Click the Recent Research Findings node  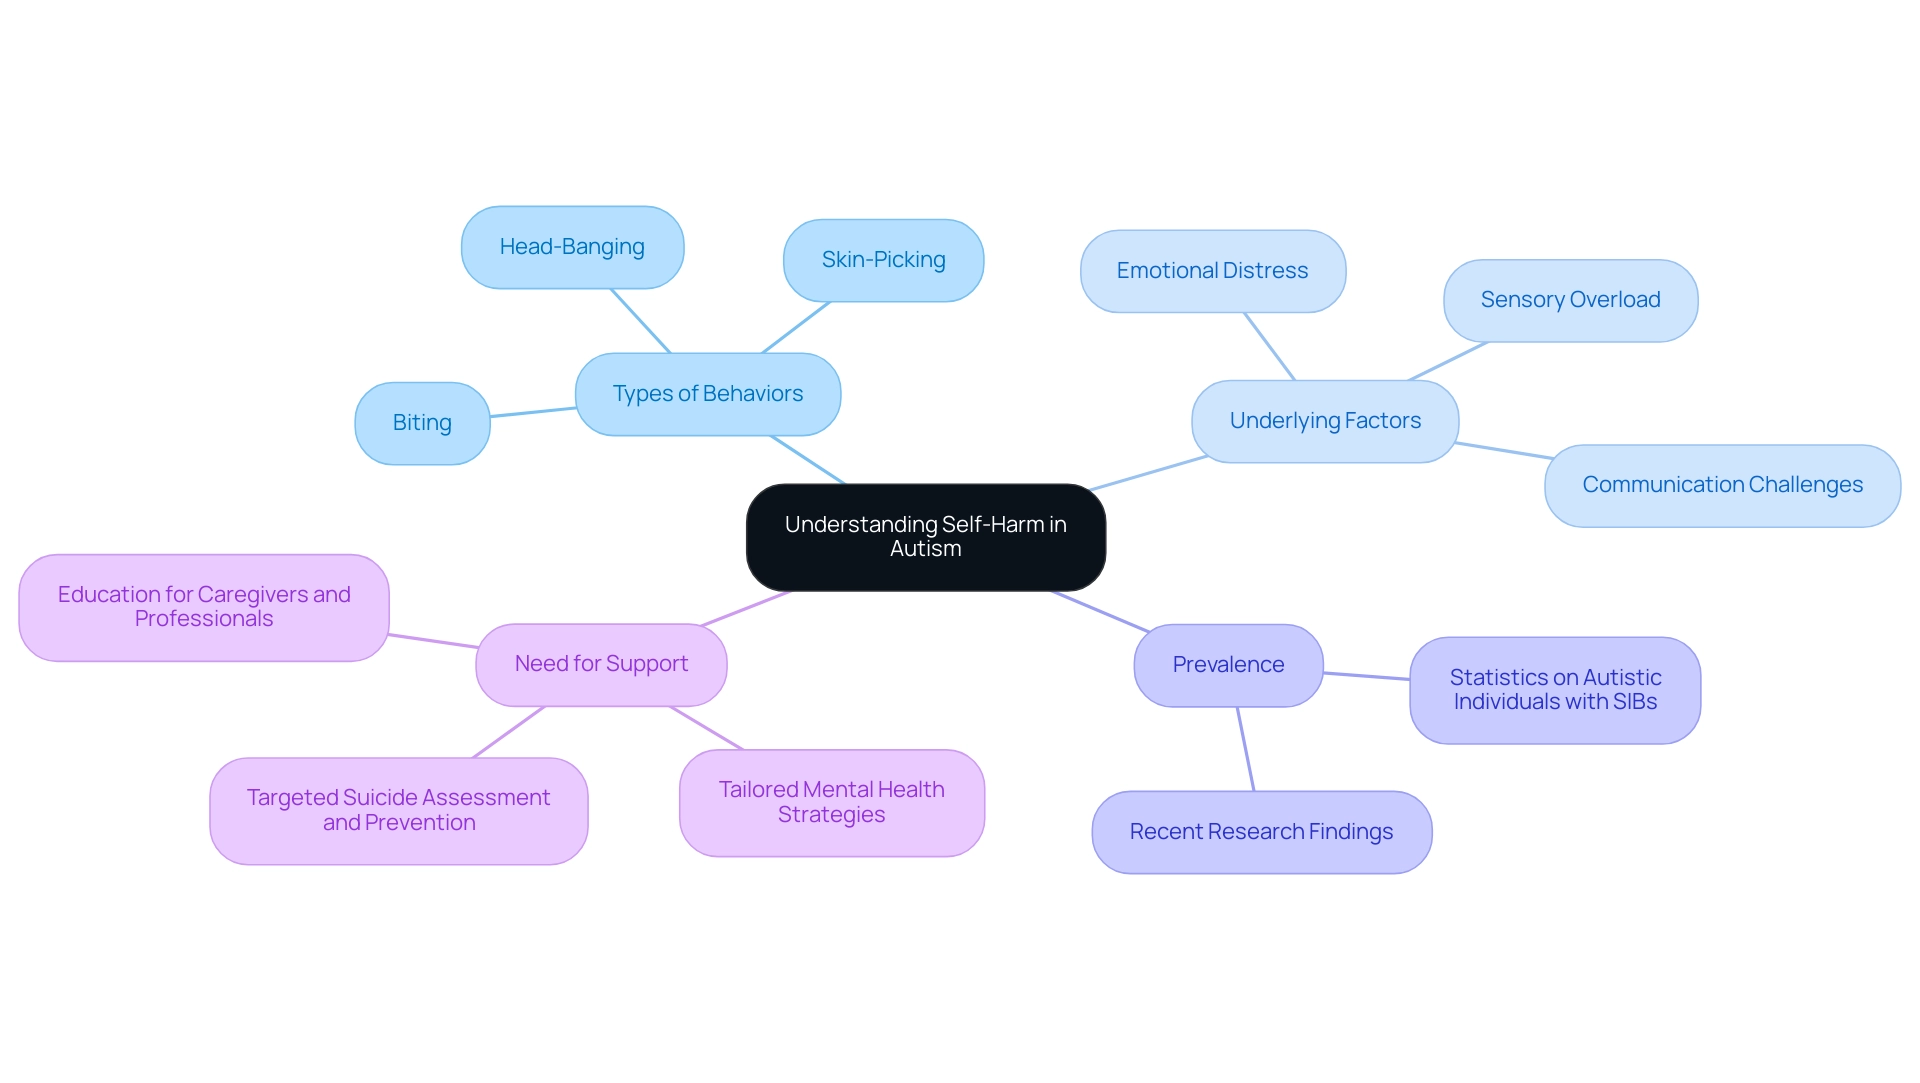[x=1240, y=857]
